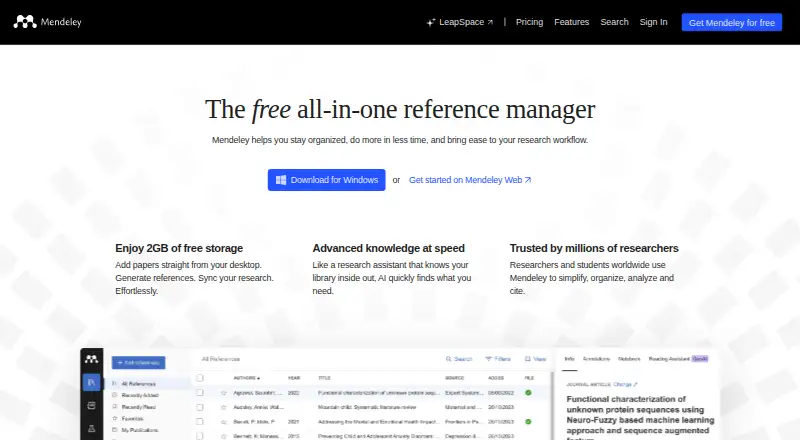The image size is (800, 440).
Task: Click the green file icon in Bavatt 2021 row
Action: 529,422
